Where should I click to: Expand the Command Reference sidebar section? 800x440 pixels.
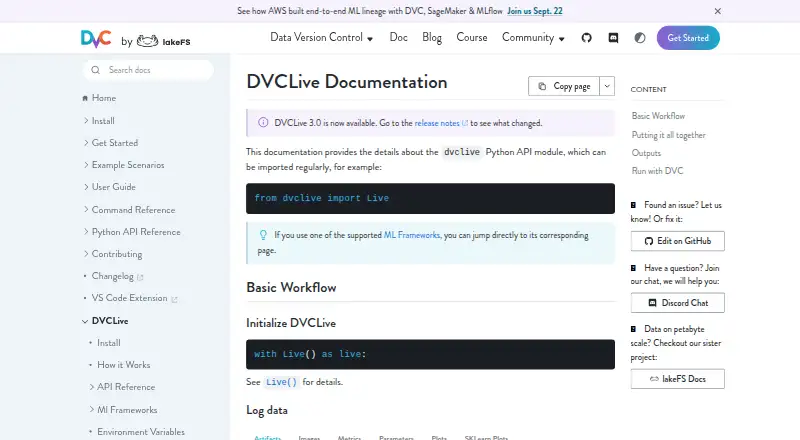(86, 209)
